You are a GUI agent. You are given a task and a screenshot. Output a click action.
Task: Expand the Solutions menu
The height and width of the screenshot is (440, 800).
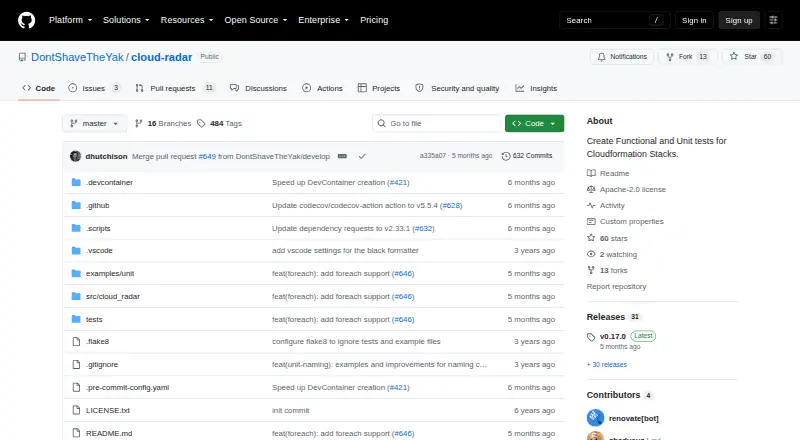pos(126,20)
